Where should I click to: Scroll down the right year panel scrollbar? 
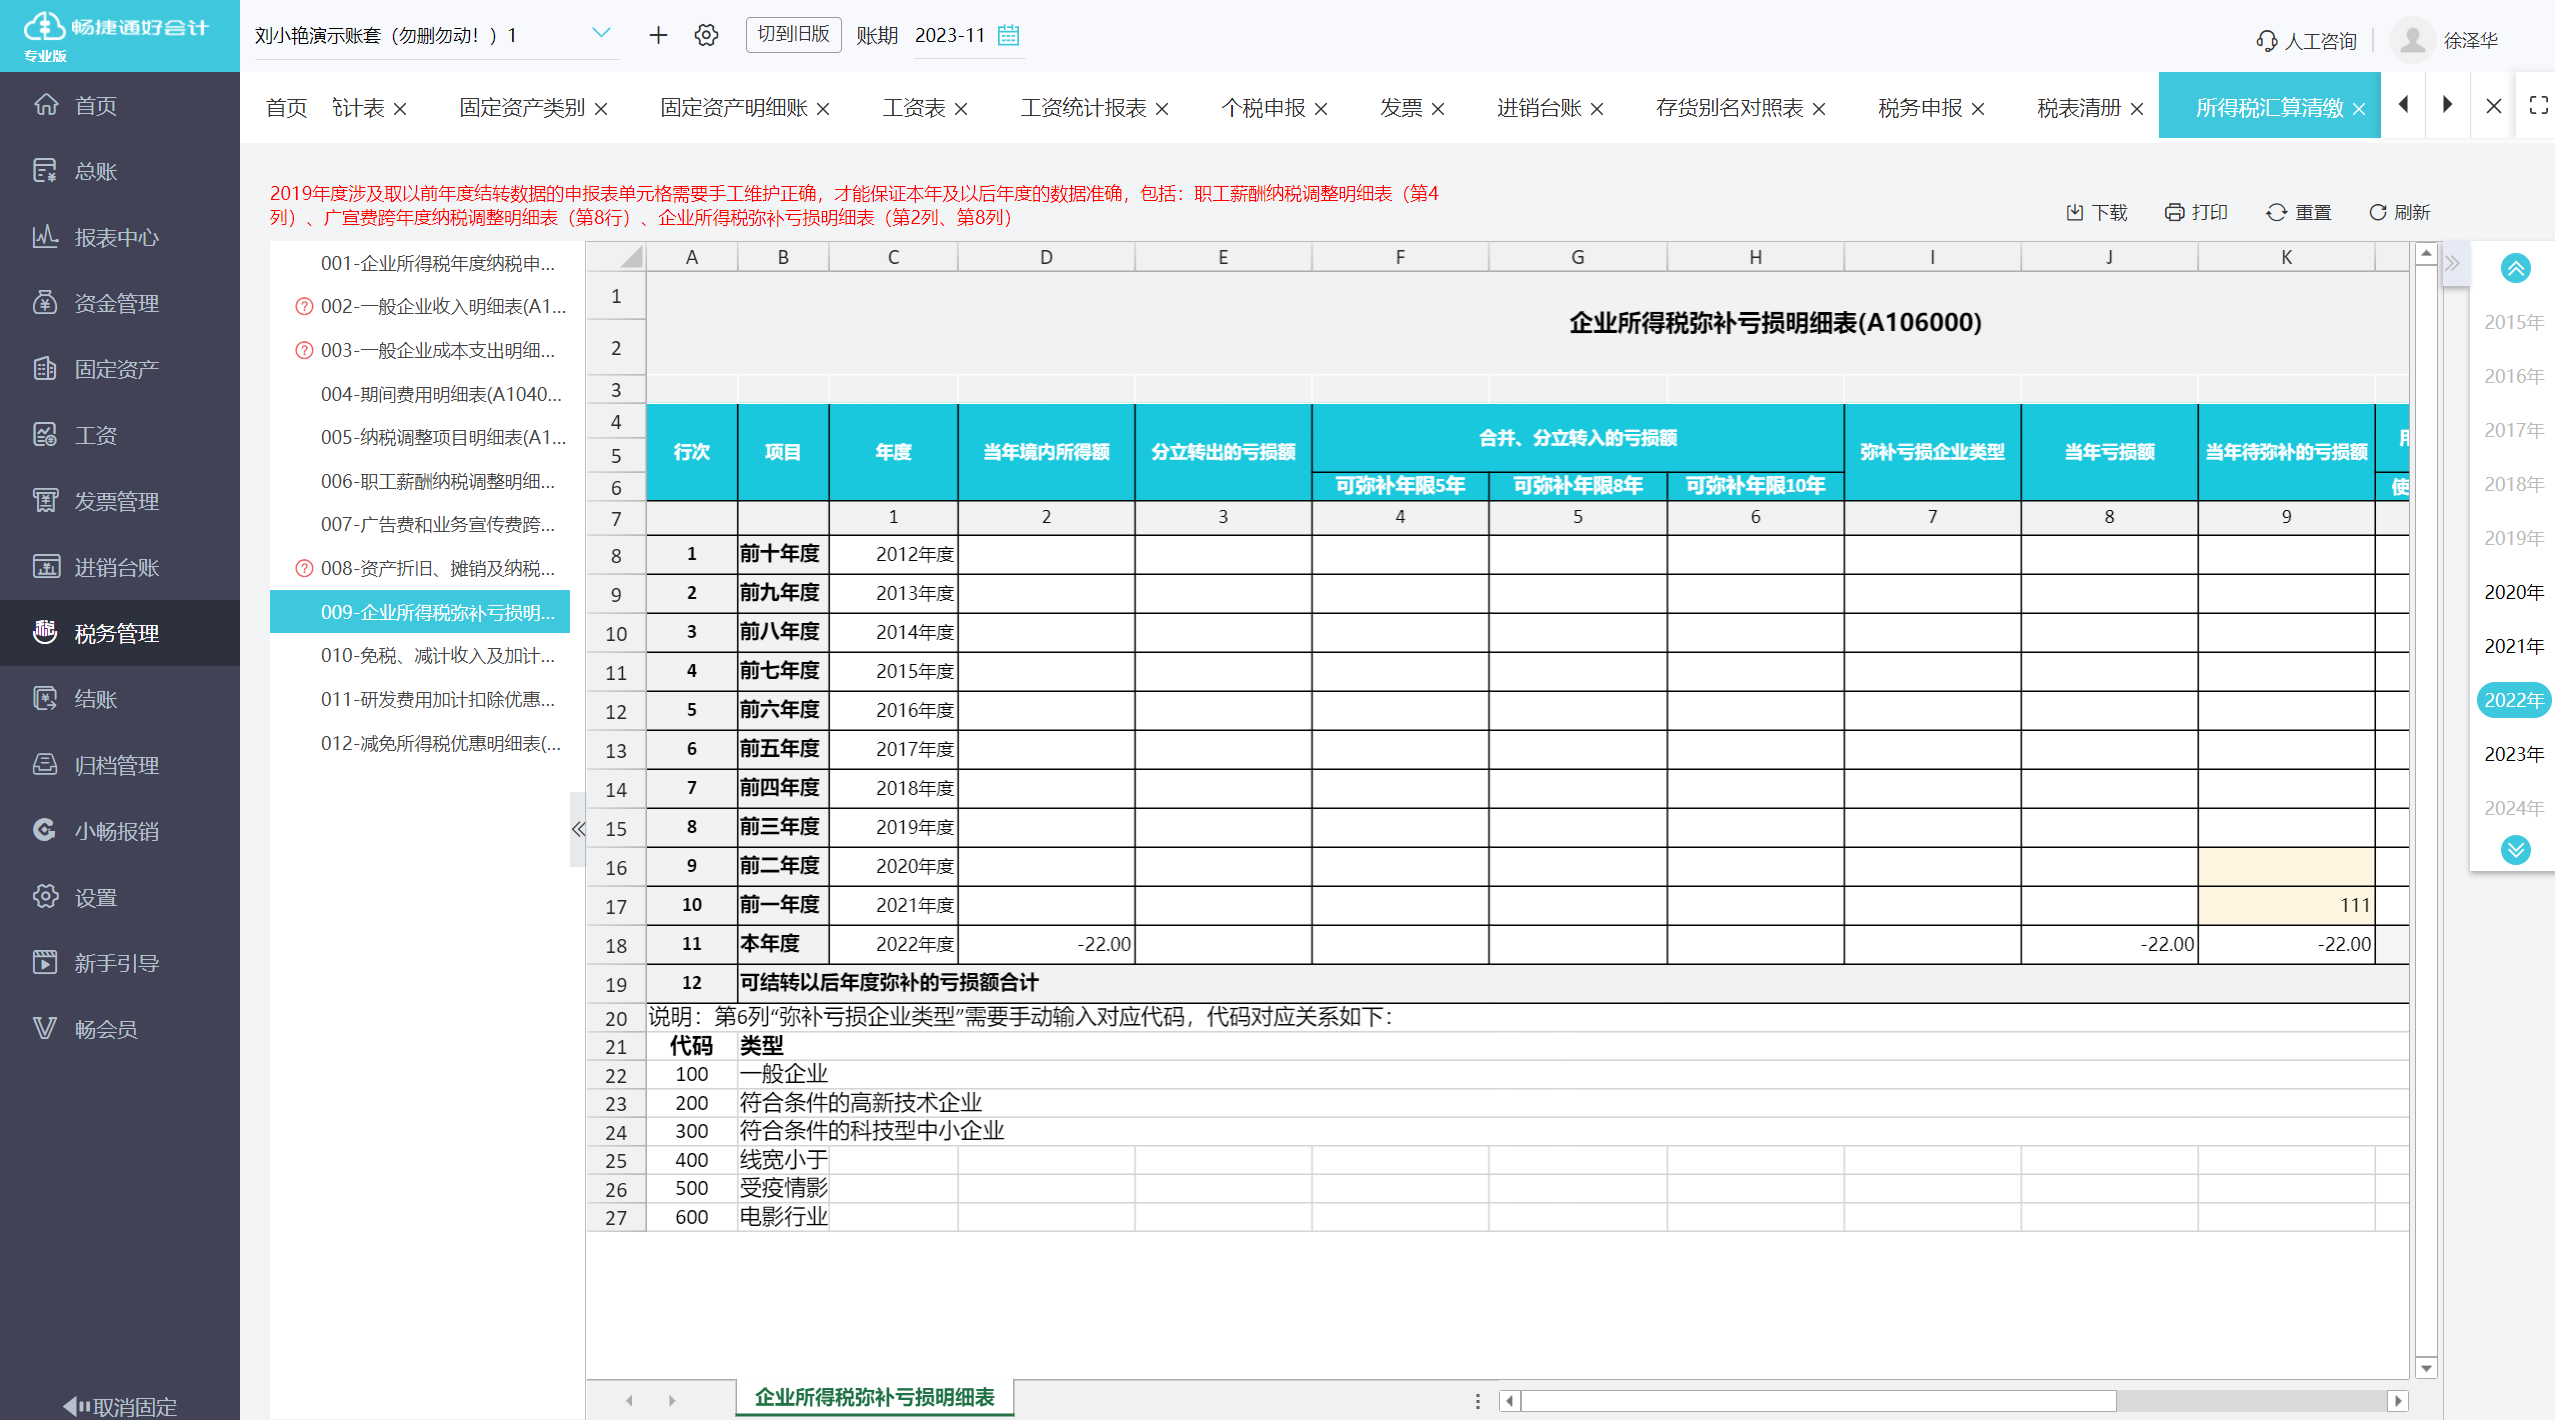coord(2513,848)
